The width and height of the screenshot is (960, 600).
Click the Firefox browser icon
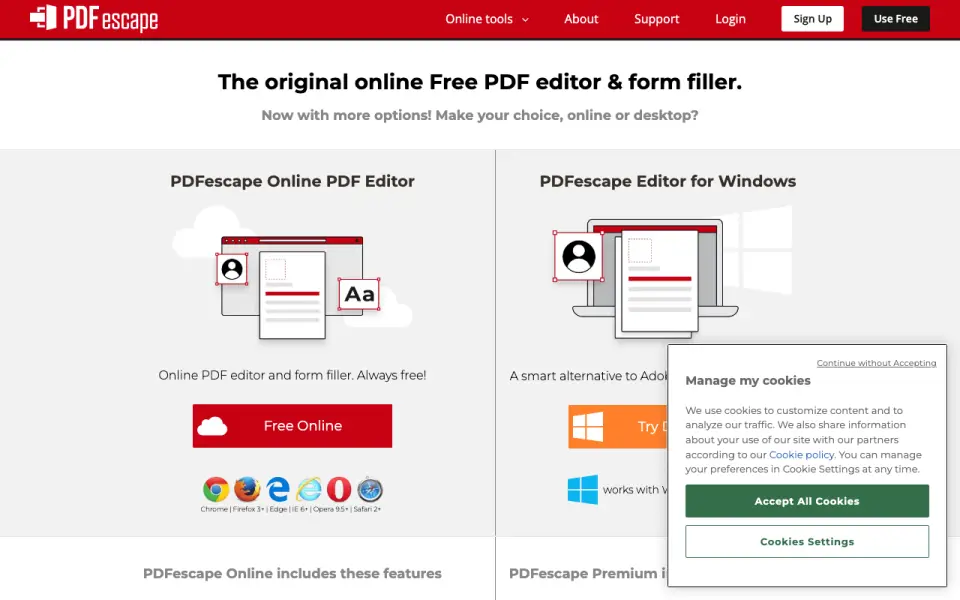click(x=247, y=490)
